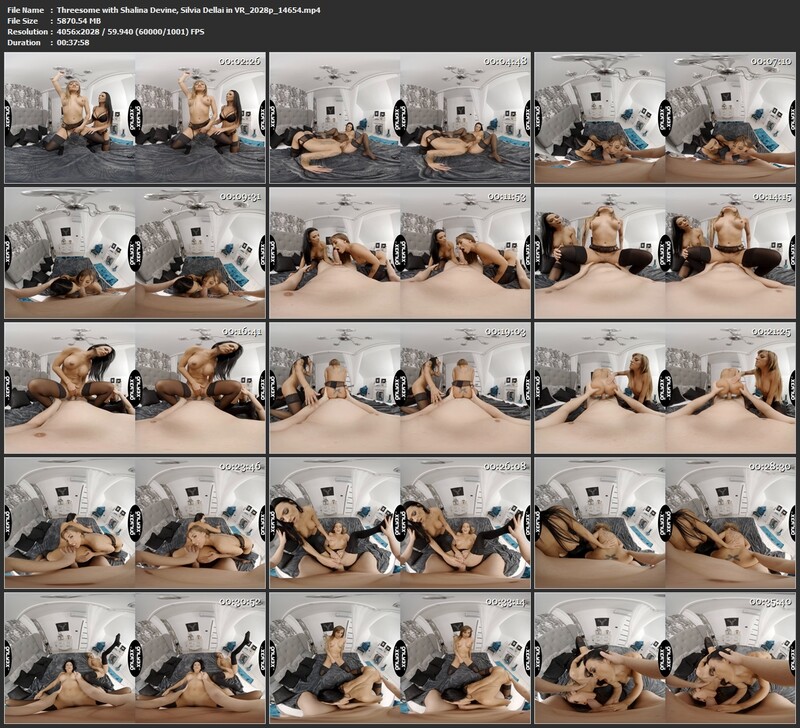Open the preview frame at 00:14:15
The image size is (800, 728).
(x=664, y=252)
